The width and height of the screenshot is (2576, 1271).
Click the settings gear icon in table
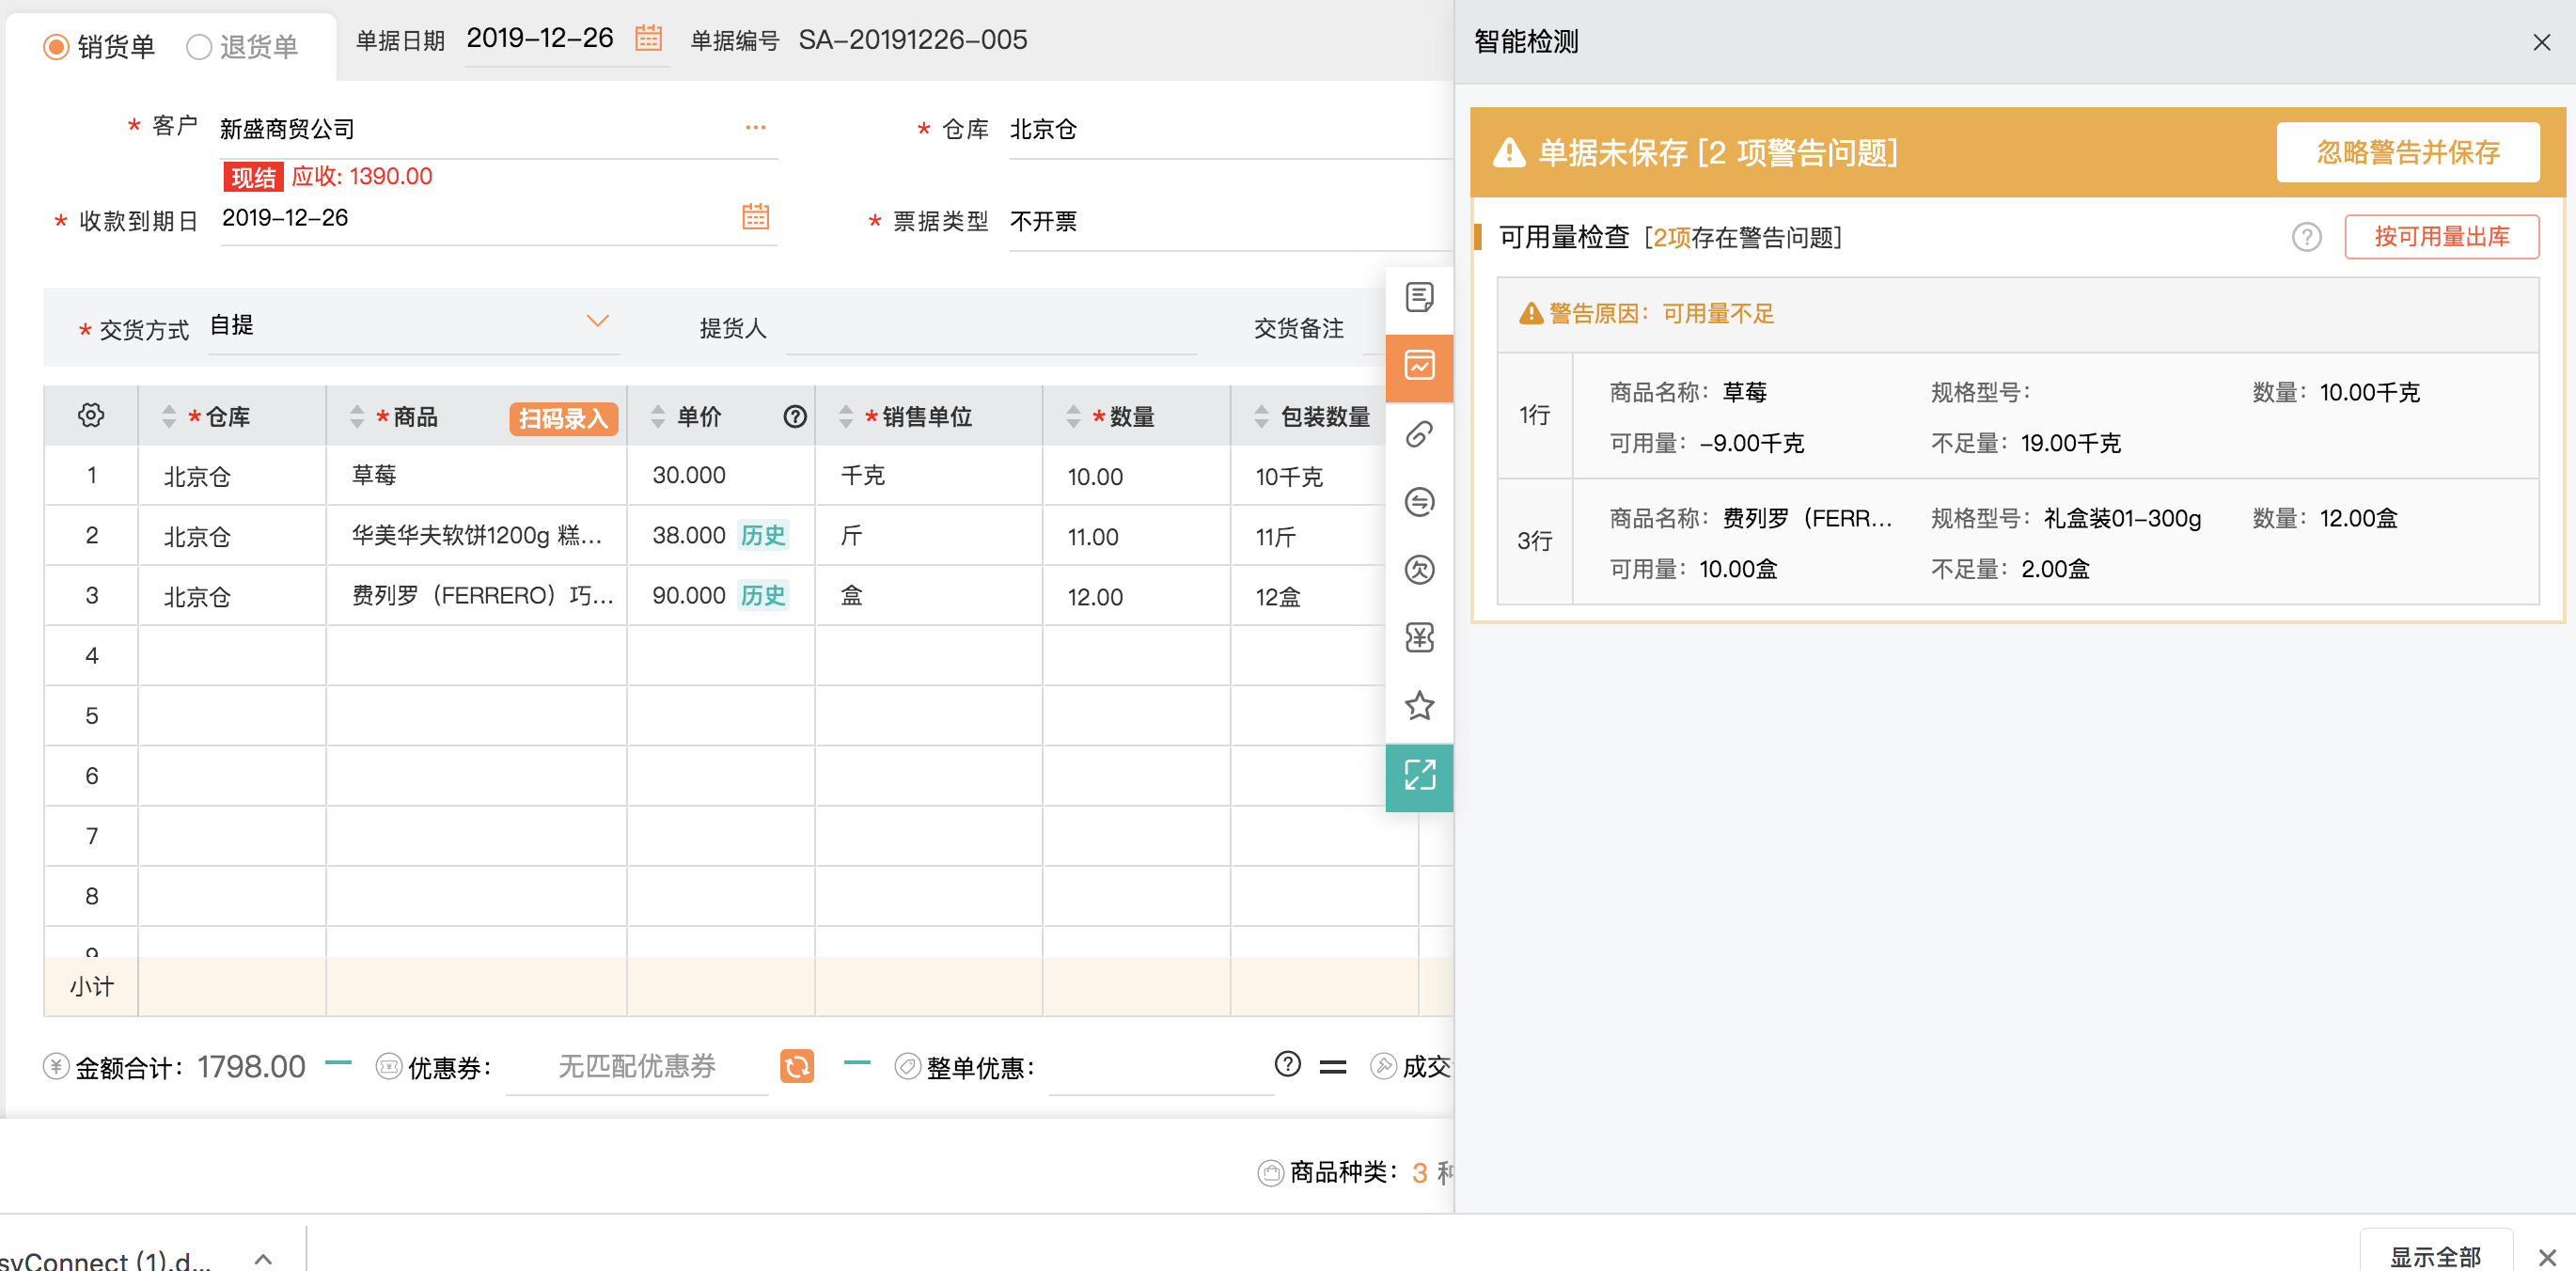[92, 416]
